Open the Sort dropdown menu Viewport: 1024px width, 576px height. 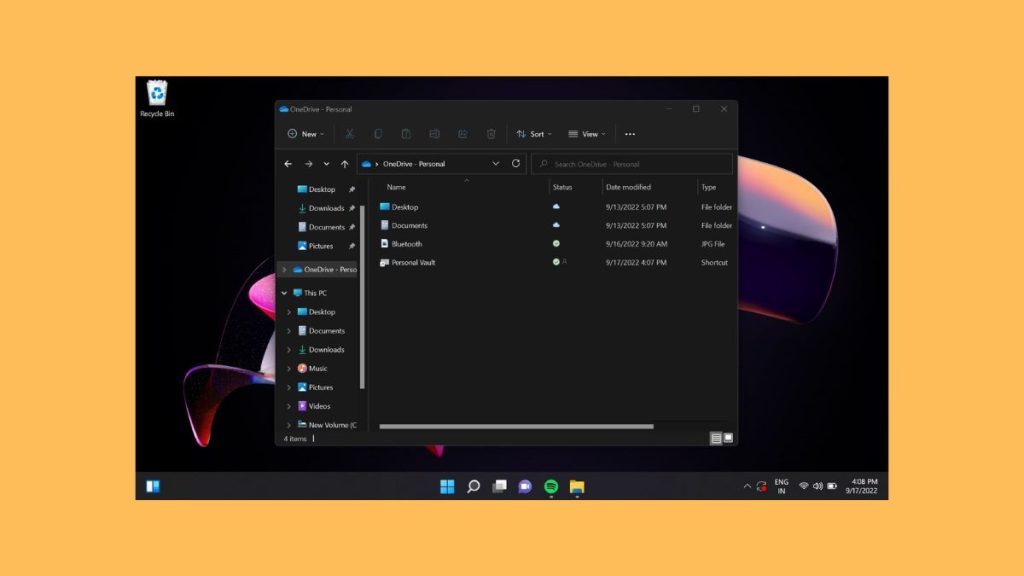[534, 134]
